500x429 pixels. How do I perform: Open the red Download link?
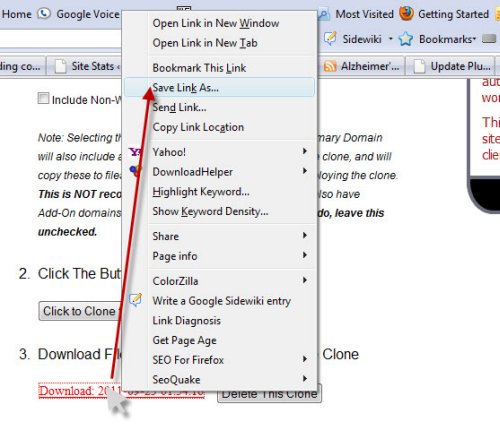(x=121, y=391)
